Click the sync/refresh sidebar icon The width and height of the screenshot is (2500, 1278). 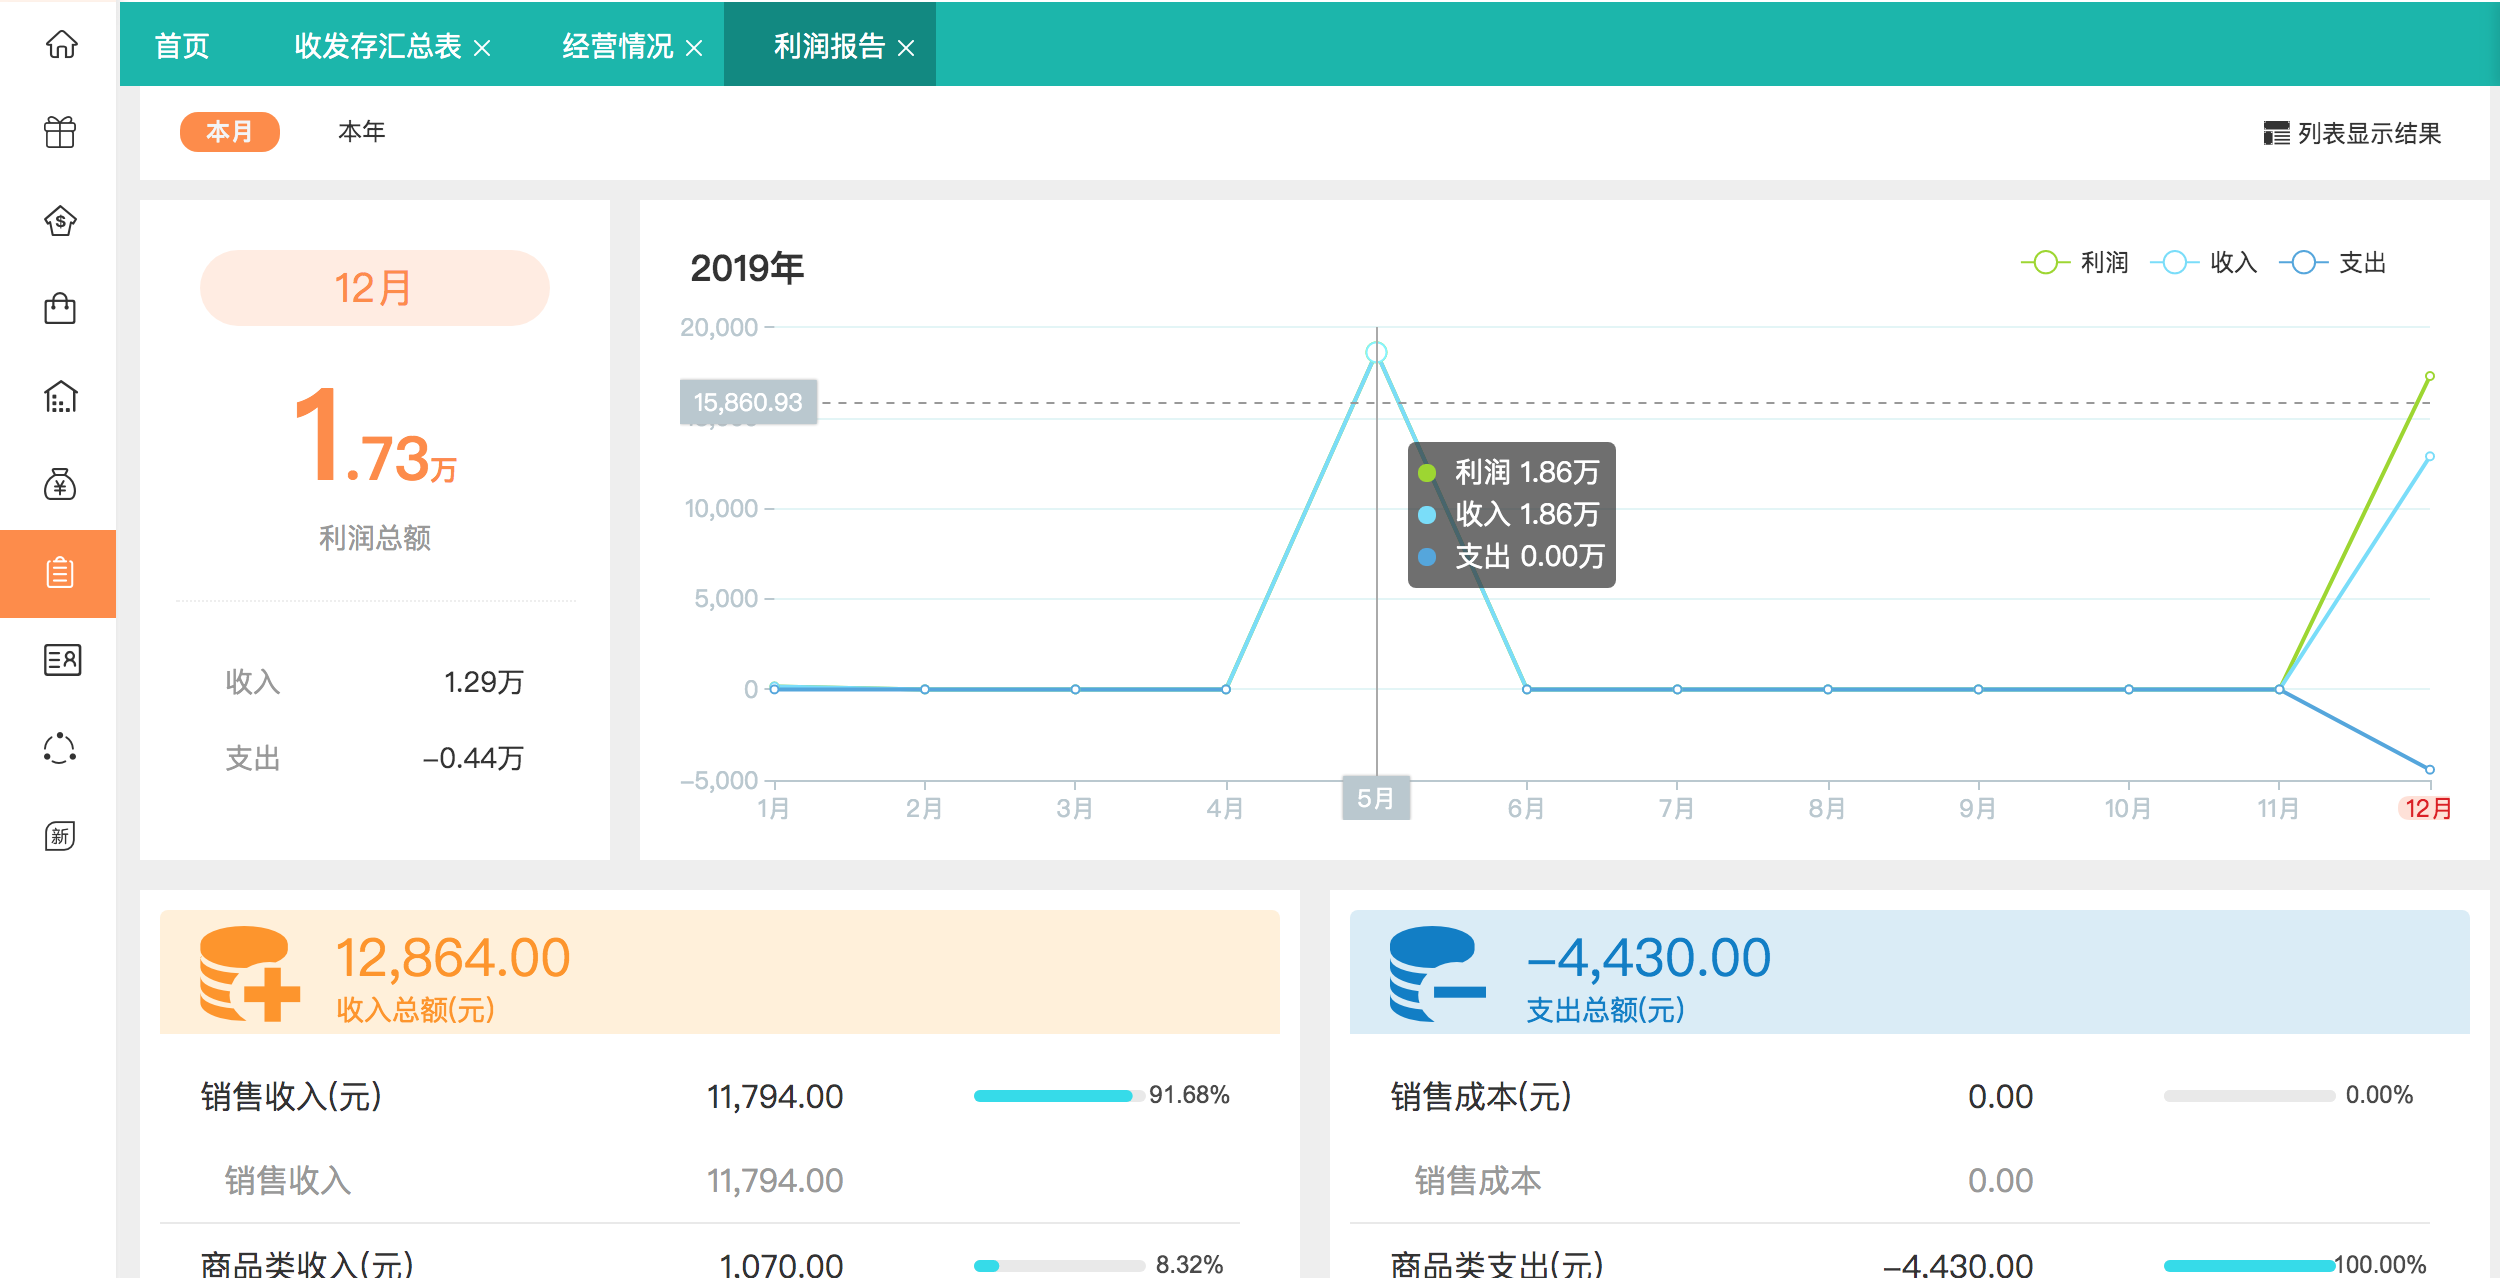point(62,748)
